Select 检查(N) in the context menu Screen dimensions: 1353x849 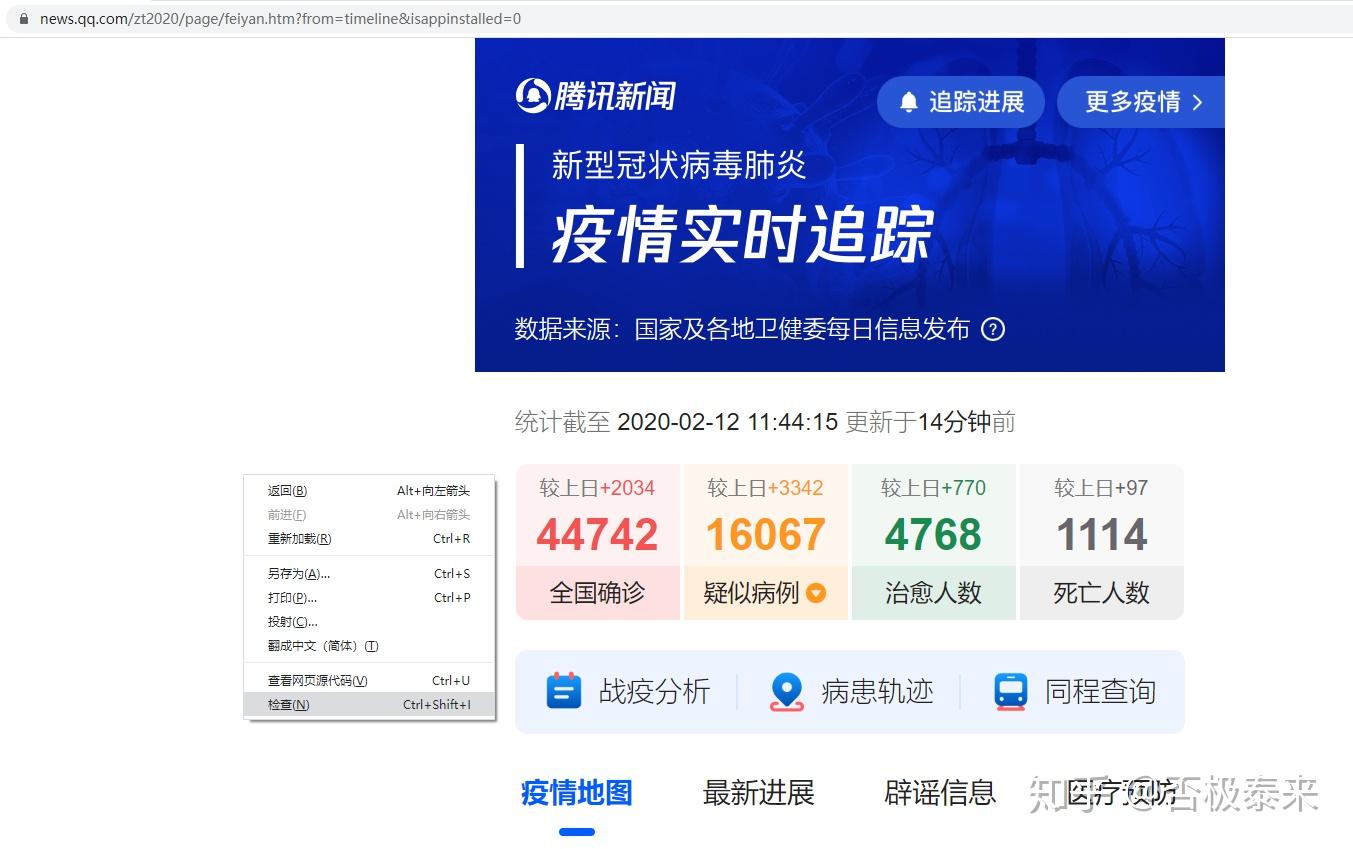(289, 705)
